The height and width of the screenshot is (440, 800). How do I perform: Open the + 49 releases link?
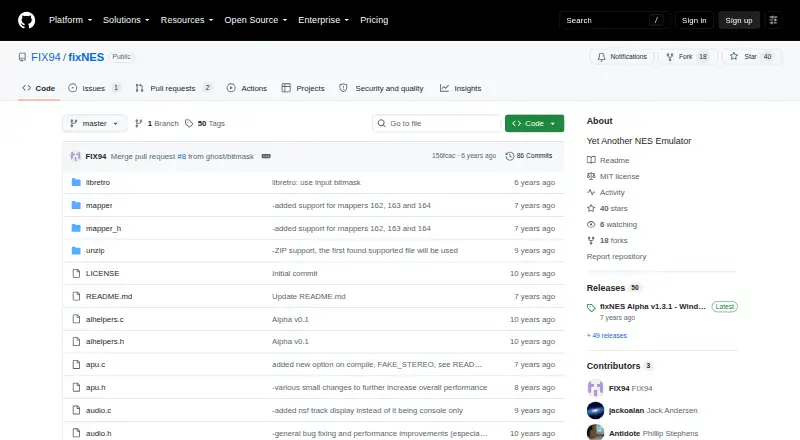point(607,335)
